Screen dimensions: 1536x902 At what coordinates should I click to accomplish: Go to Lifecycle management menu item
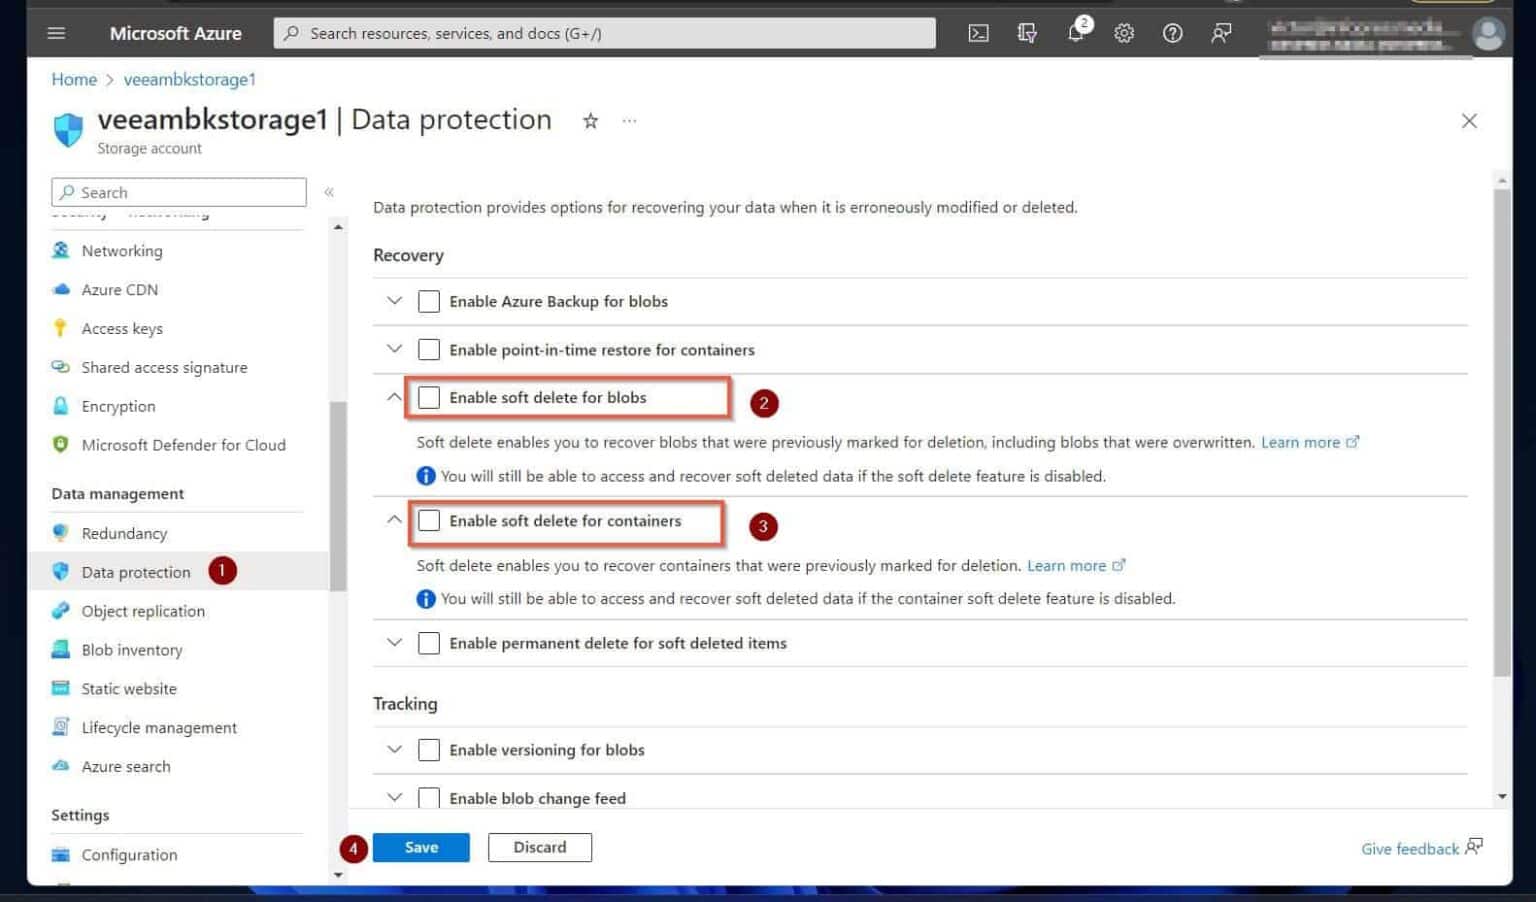click(159, 728)
